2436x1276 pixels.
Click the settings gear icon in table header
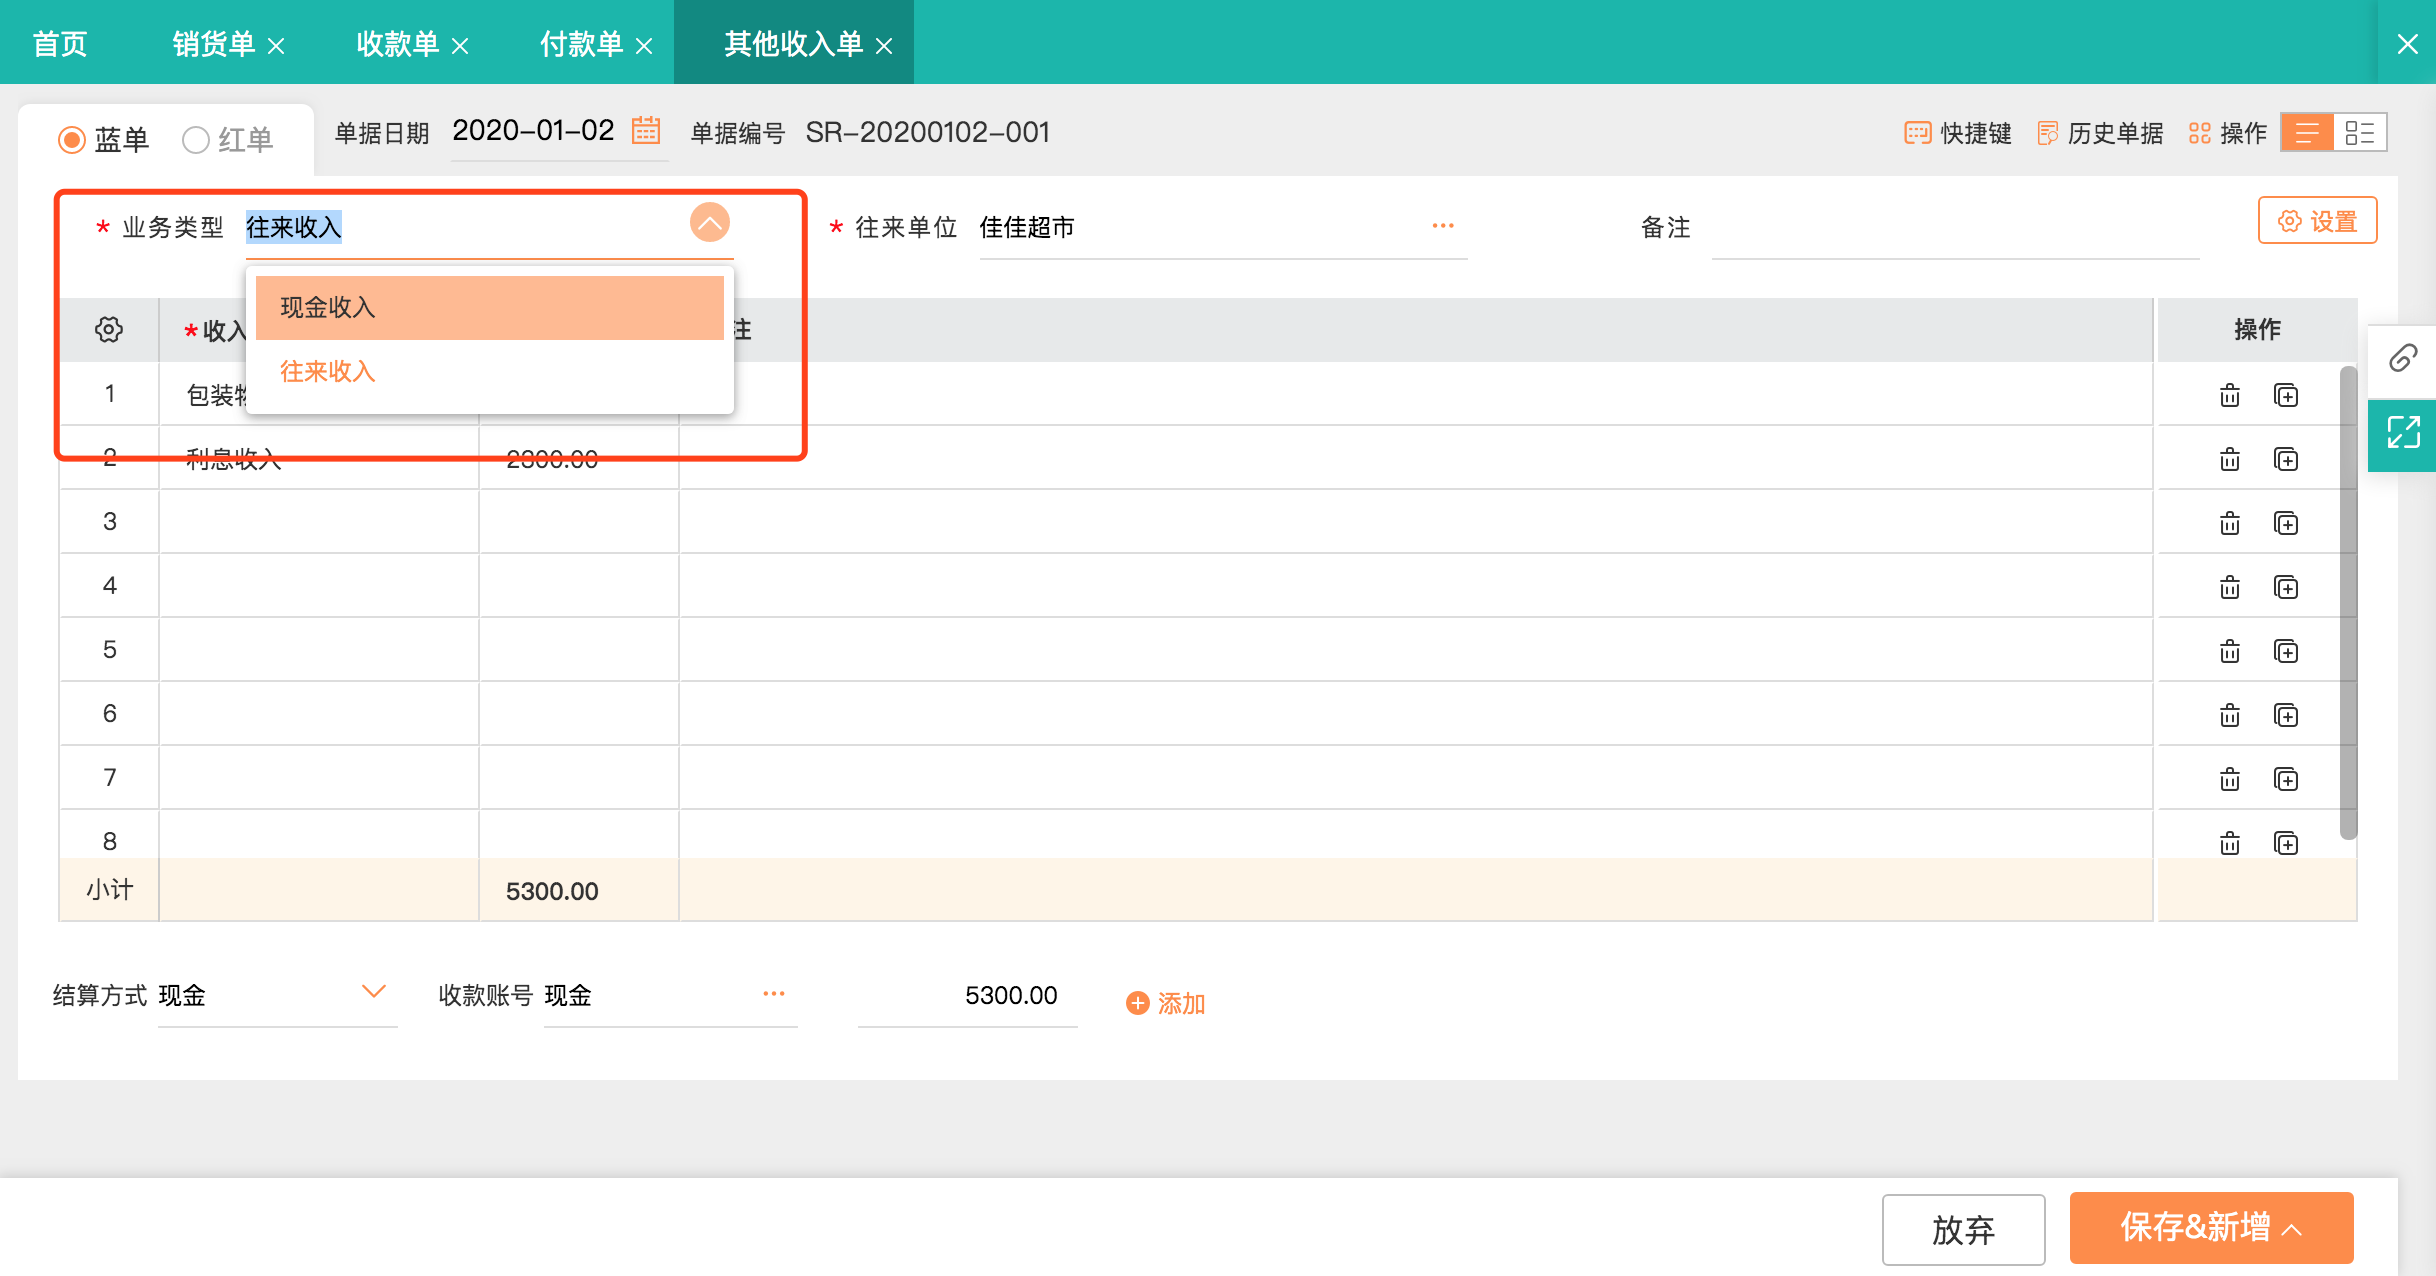[108, 330]
